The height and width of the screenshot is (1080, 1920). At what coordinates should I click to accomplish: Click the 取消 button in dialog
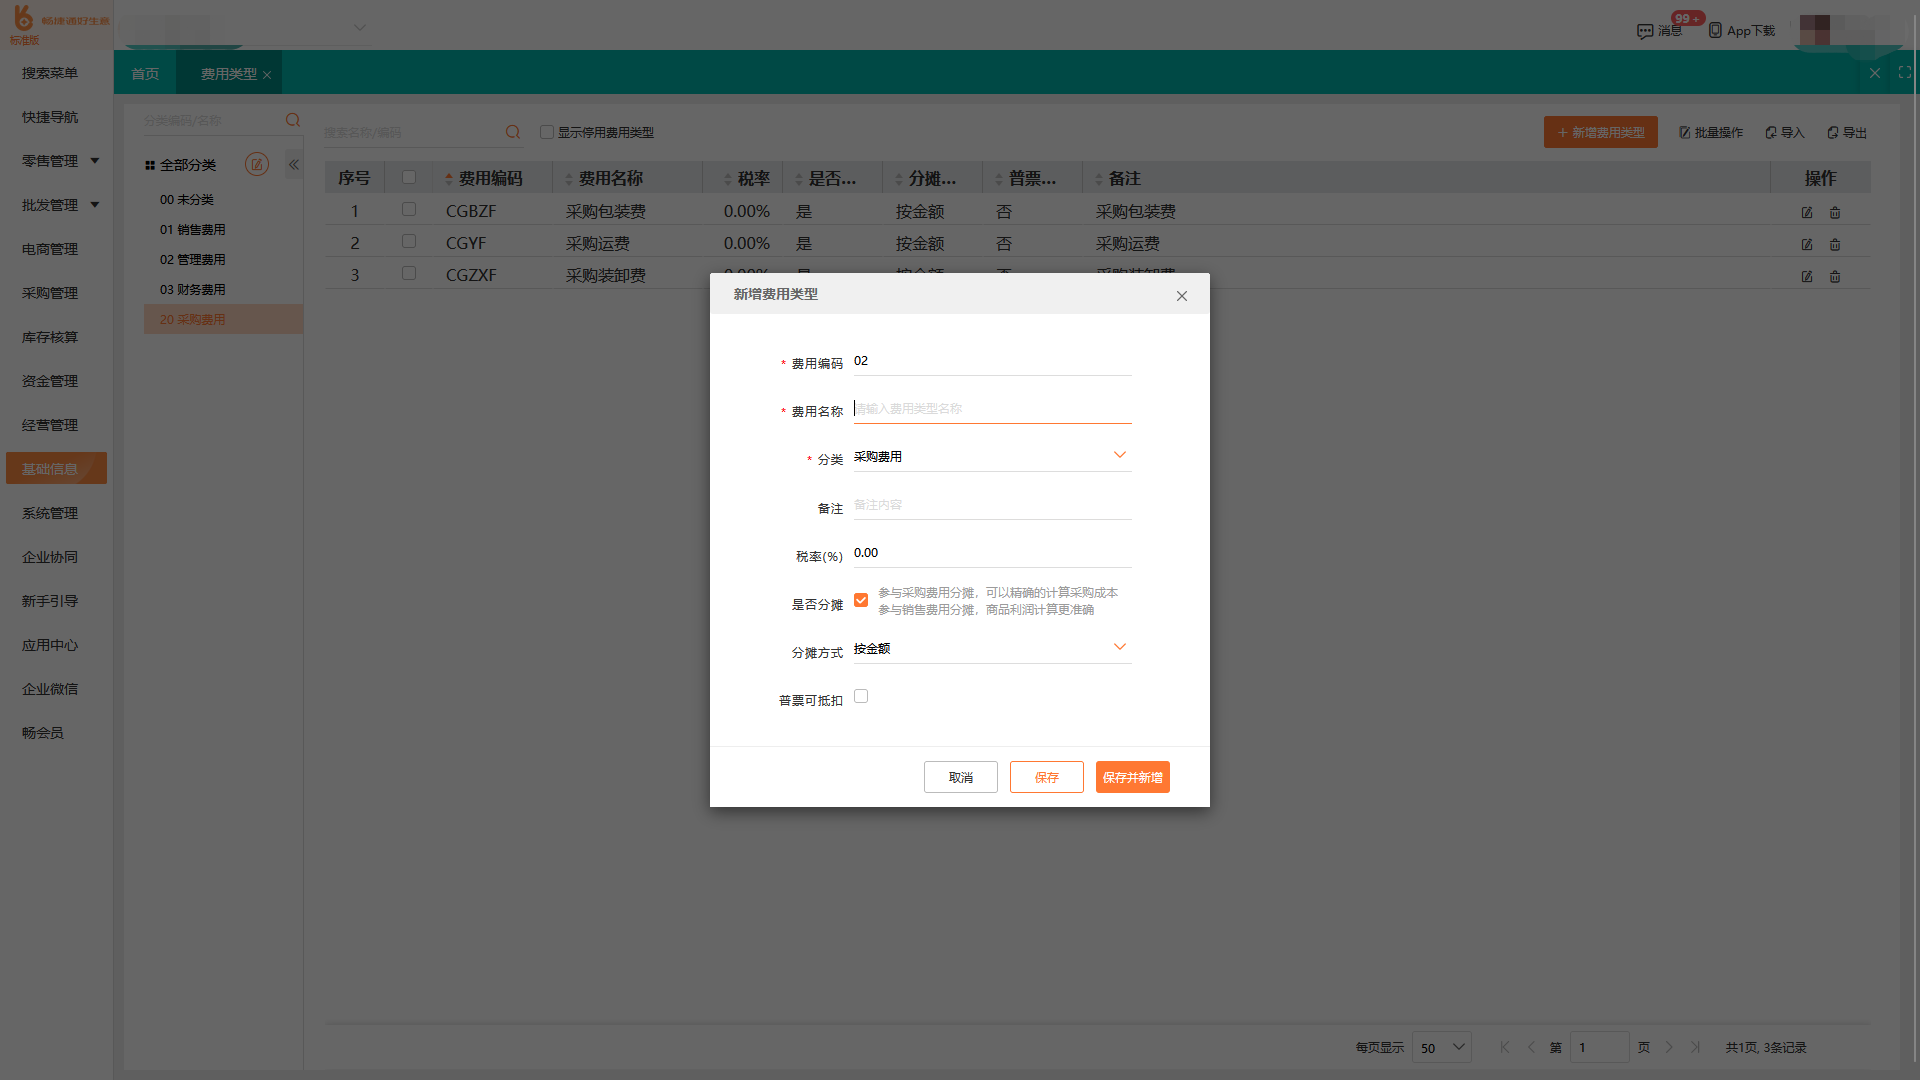[960, 777]
